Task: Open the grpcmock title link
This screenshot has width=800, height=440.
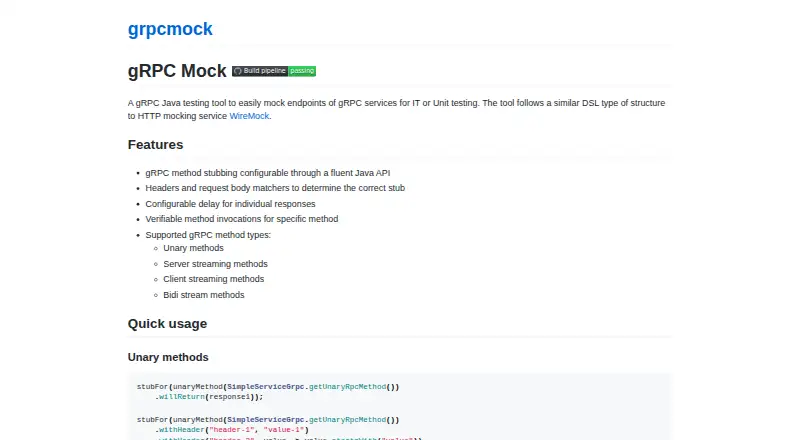Action: click(x=170, y=29)
